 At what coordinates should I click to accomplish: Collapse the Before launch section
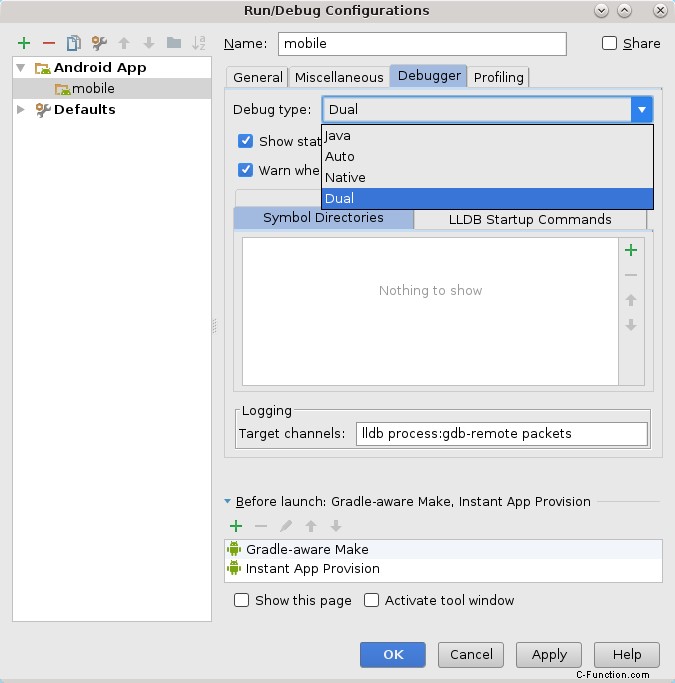tap(228, 502)
